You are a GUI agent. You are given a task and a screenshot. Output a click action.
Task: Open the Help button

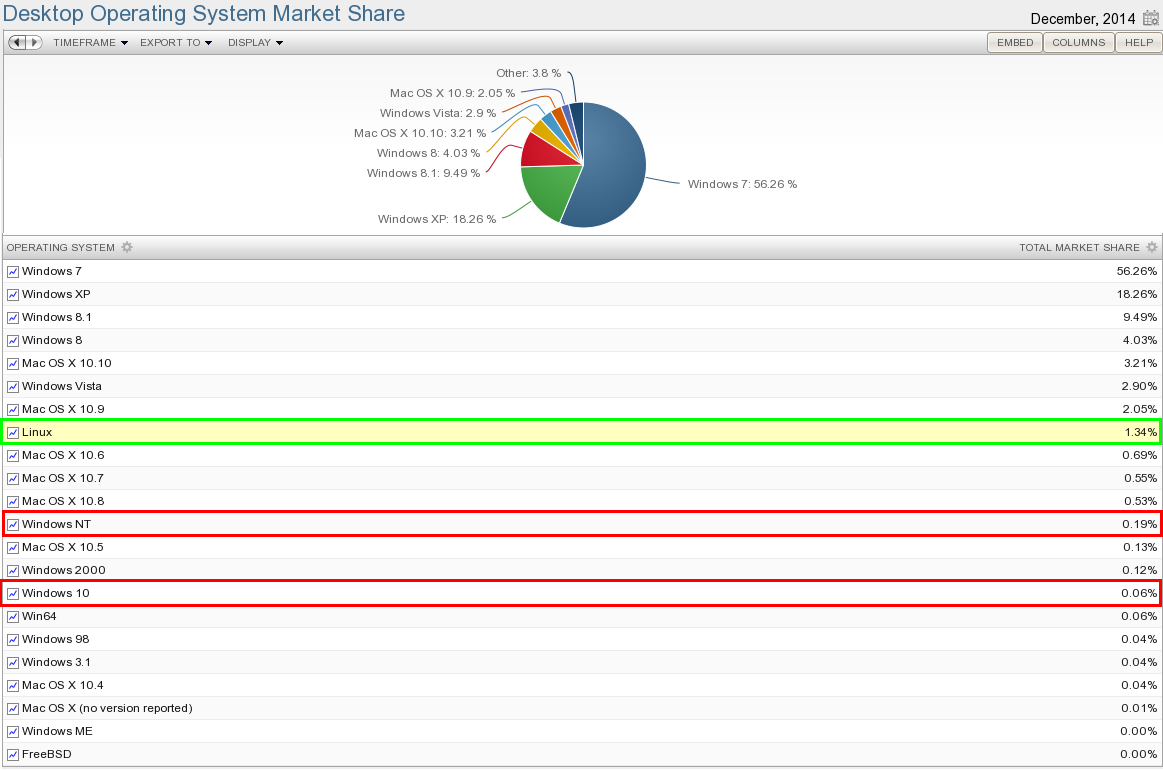(1138, 42)
